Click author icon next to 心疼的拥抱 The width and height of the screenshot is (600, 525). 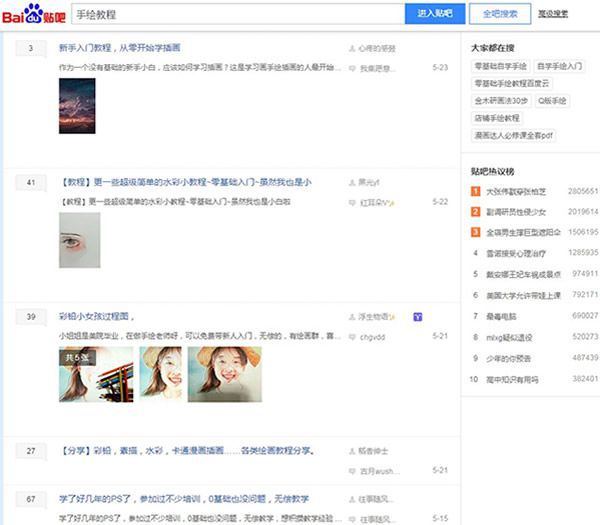351,48
